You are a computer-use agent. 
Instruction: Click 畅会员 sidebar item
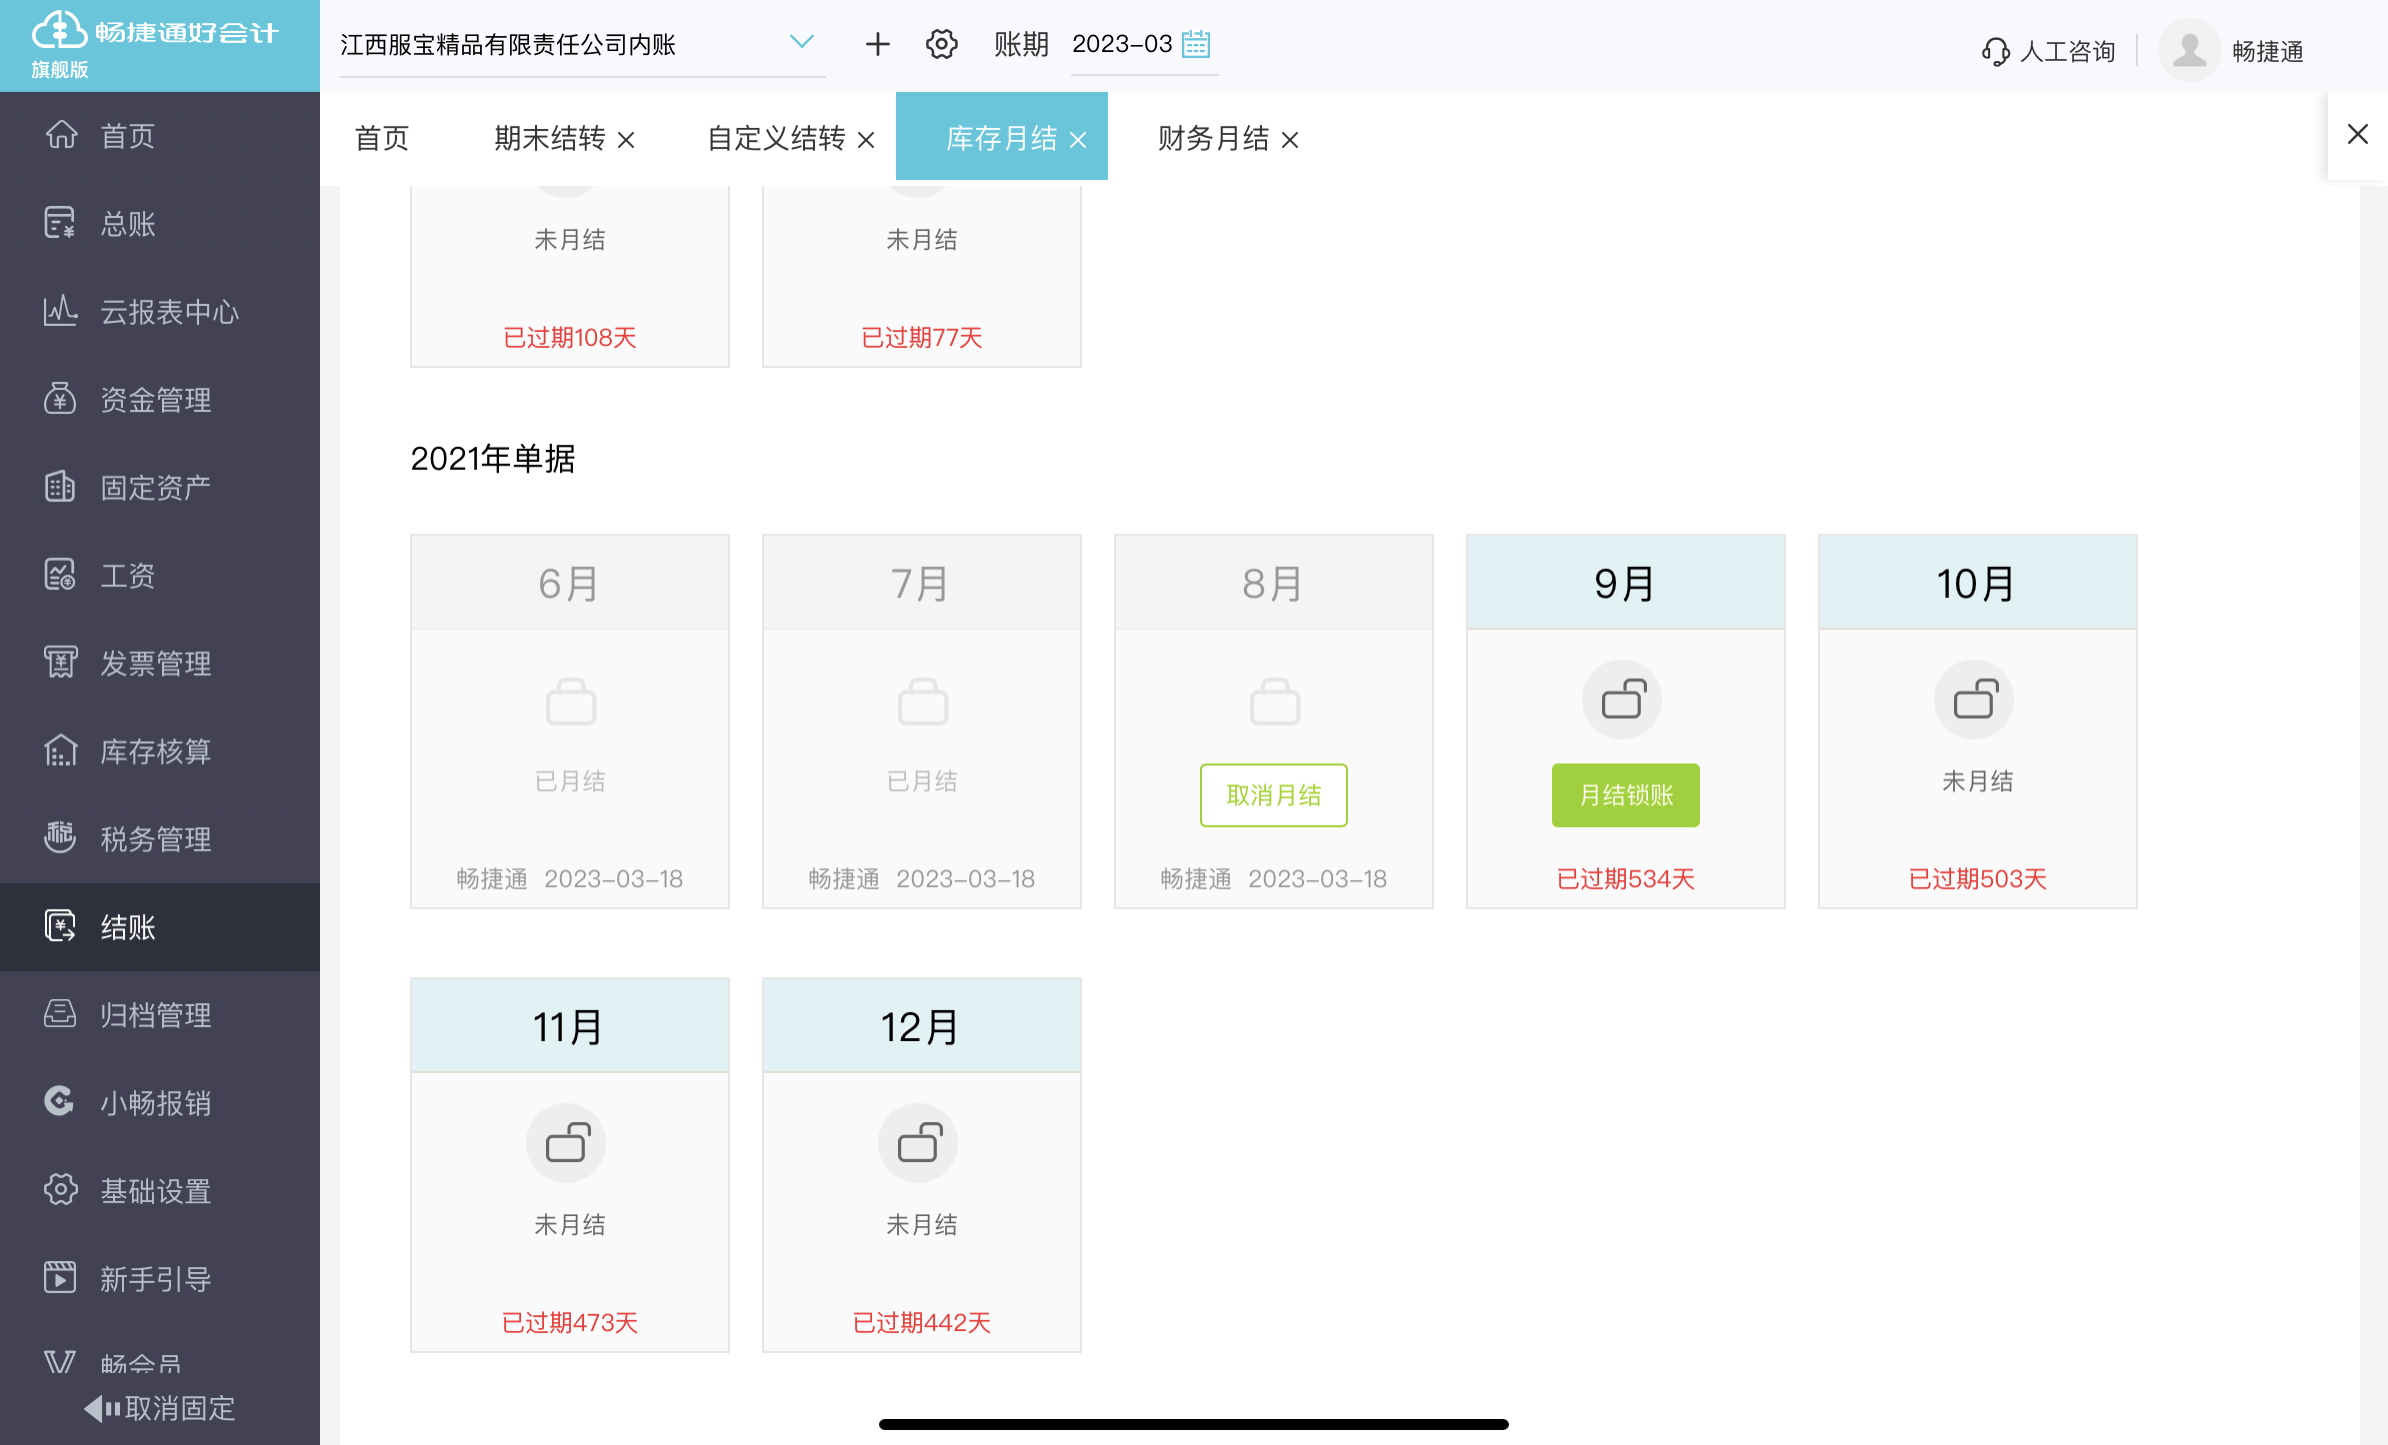160,1360
